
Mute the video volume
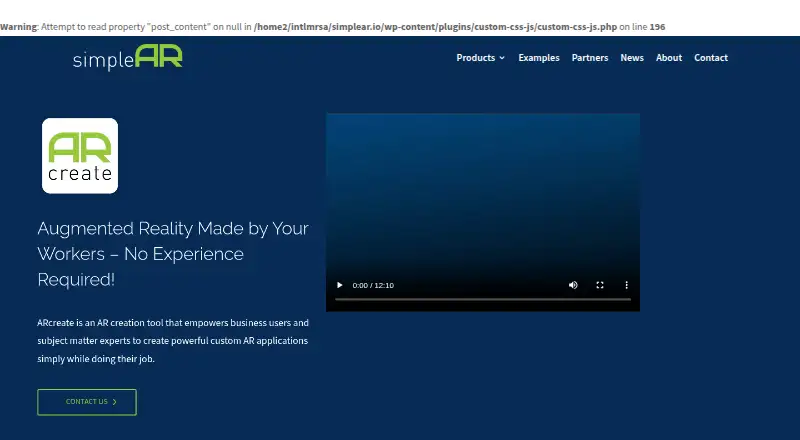pyautogui.click(x=573, y=285)
